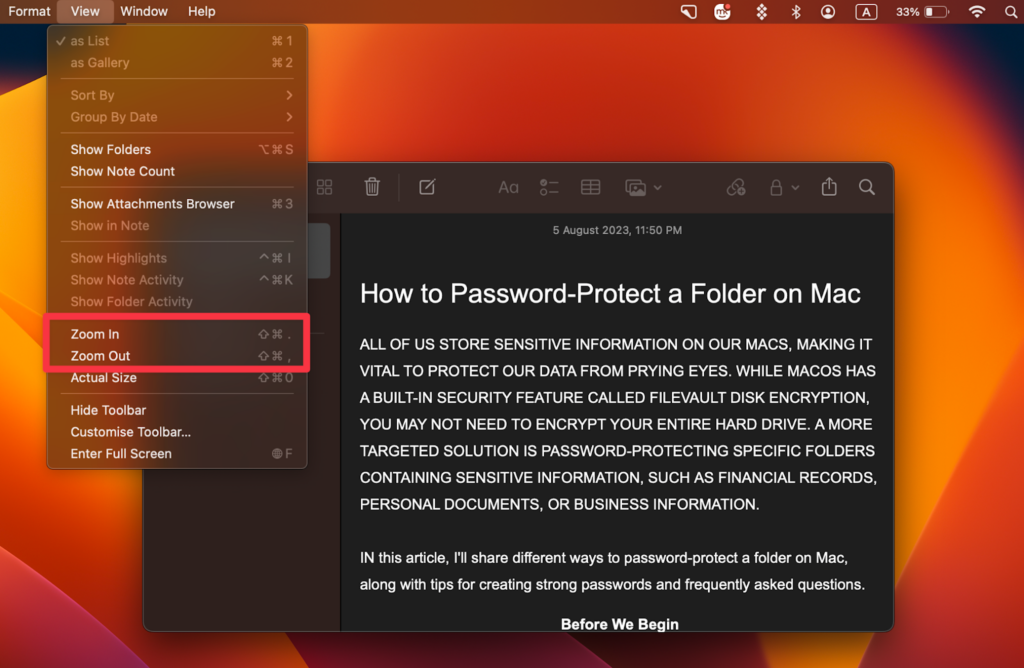Image resolution: width=1024 pixels, height=668 pixels.
Task: Select Actual Size menu entry
Action: click(177, 377)
